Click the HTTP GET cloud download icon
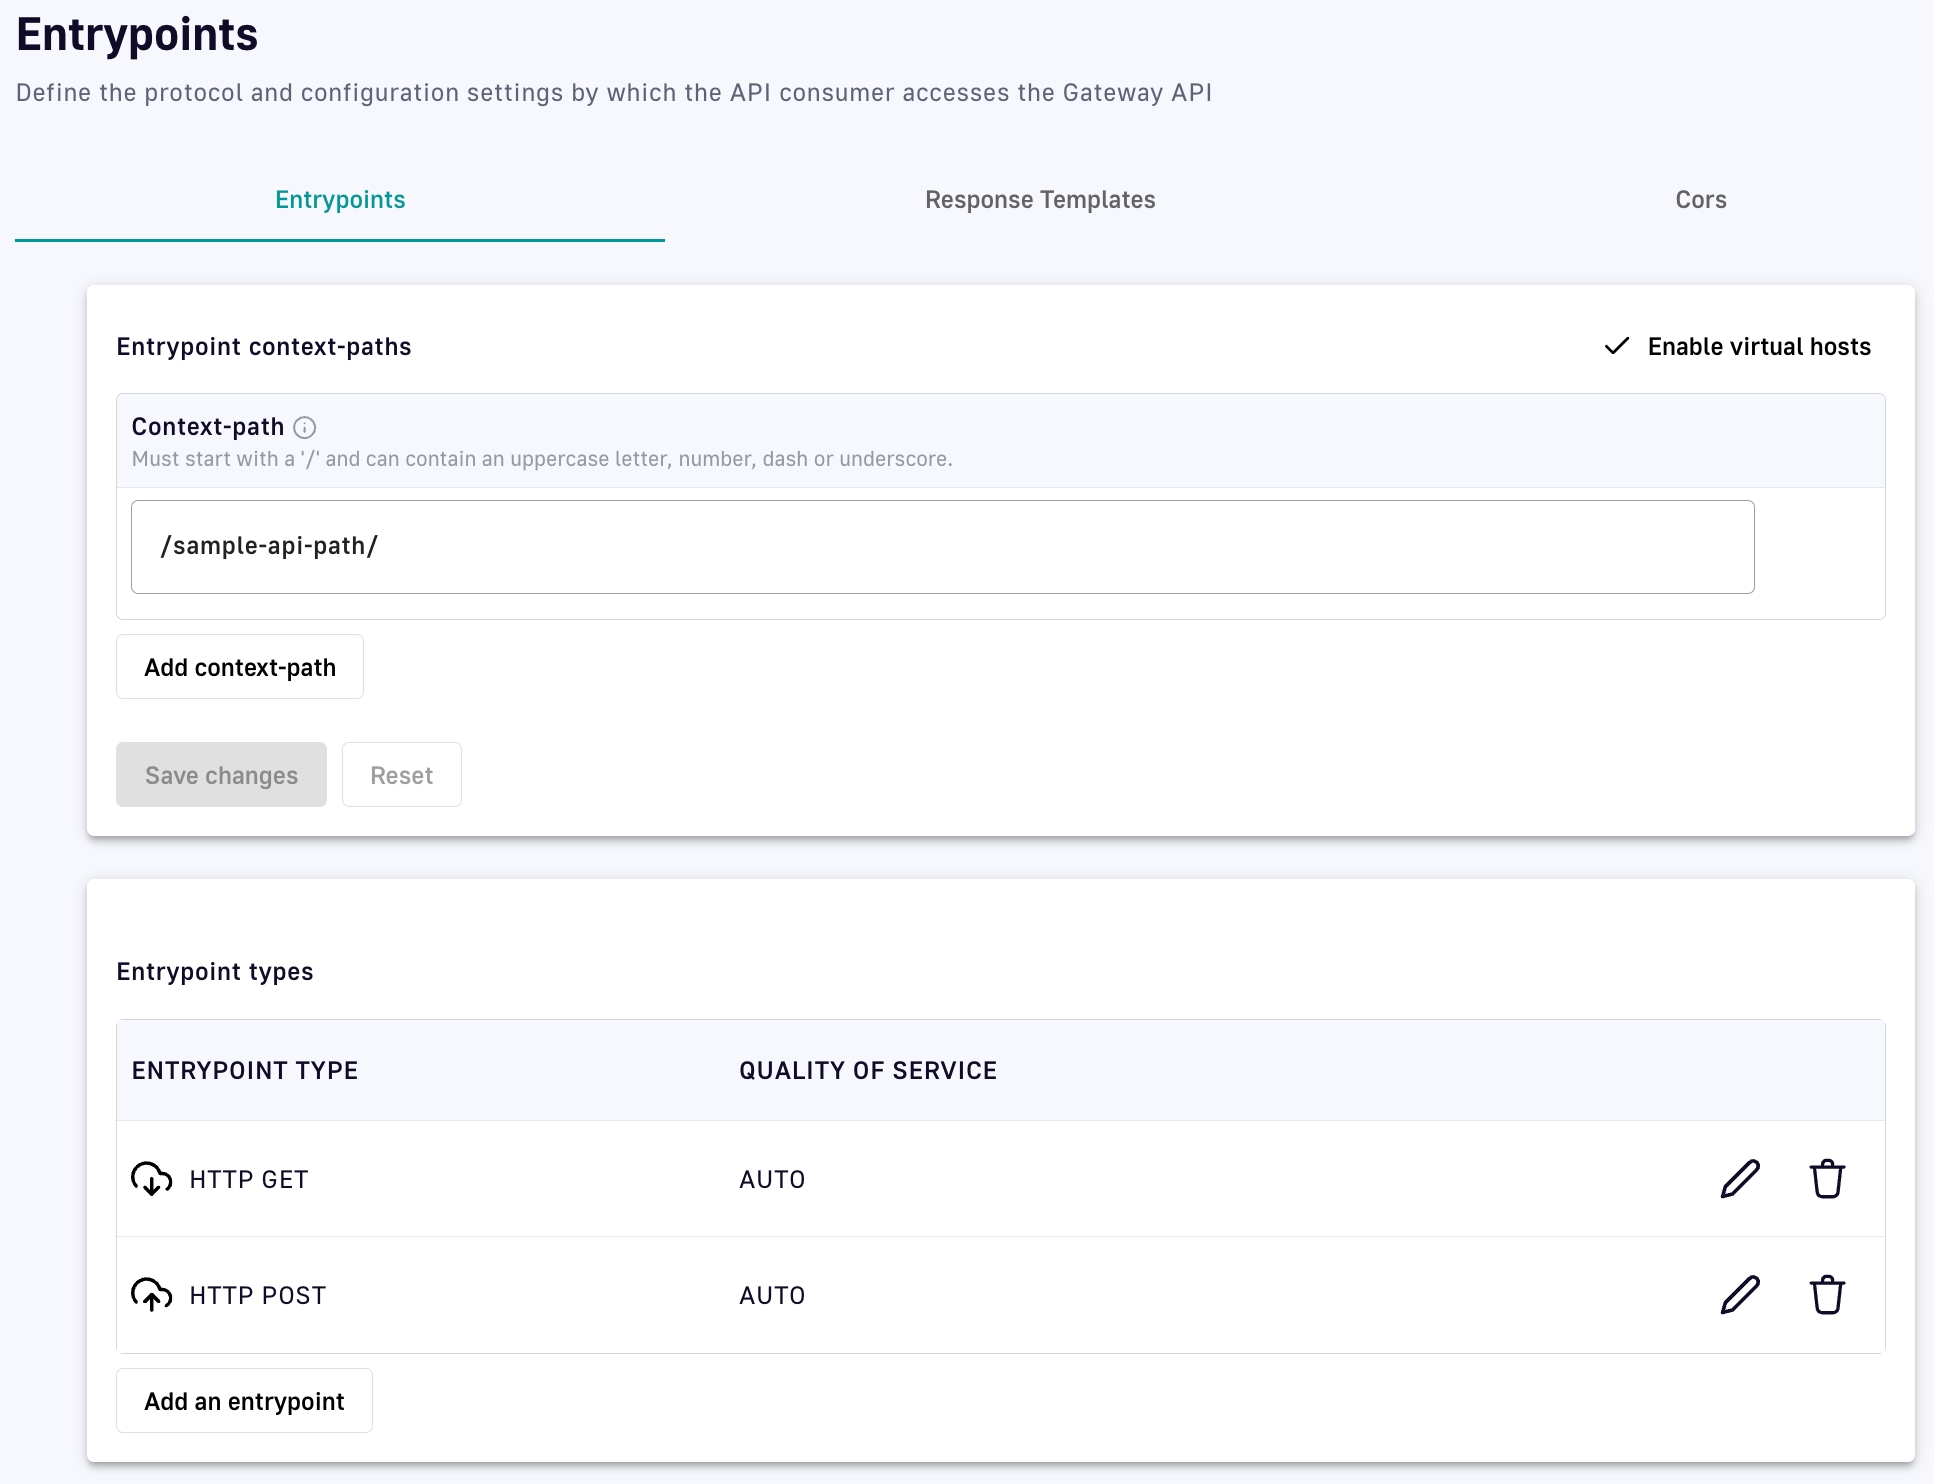 (x=152, y=1179)
